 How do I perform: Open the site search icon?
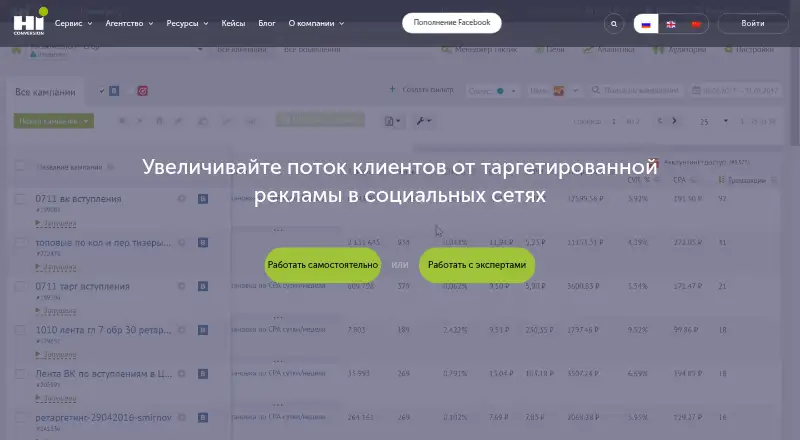click(614, 23)
